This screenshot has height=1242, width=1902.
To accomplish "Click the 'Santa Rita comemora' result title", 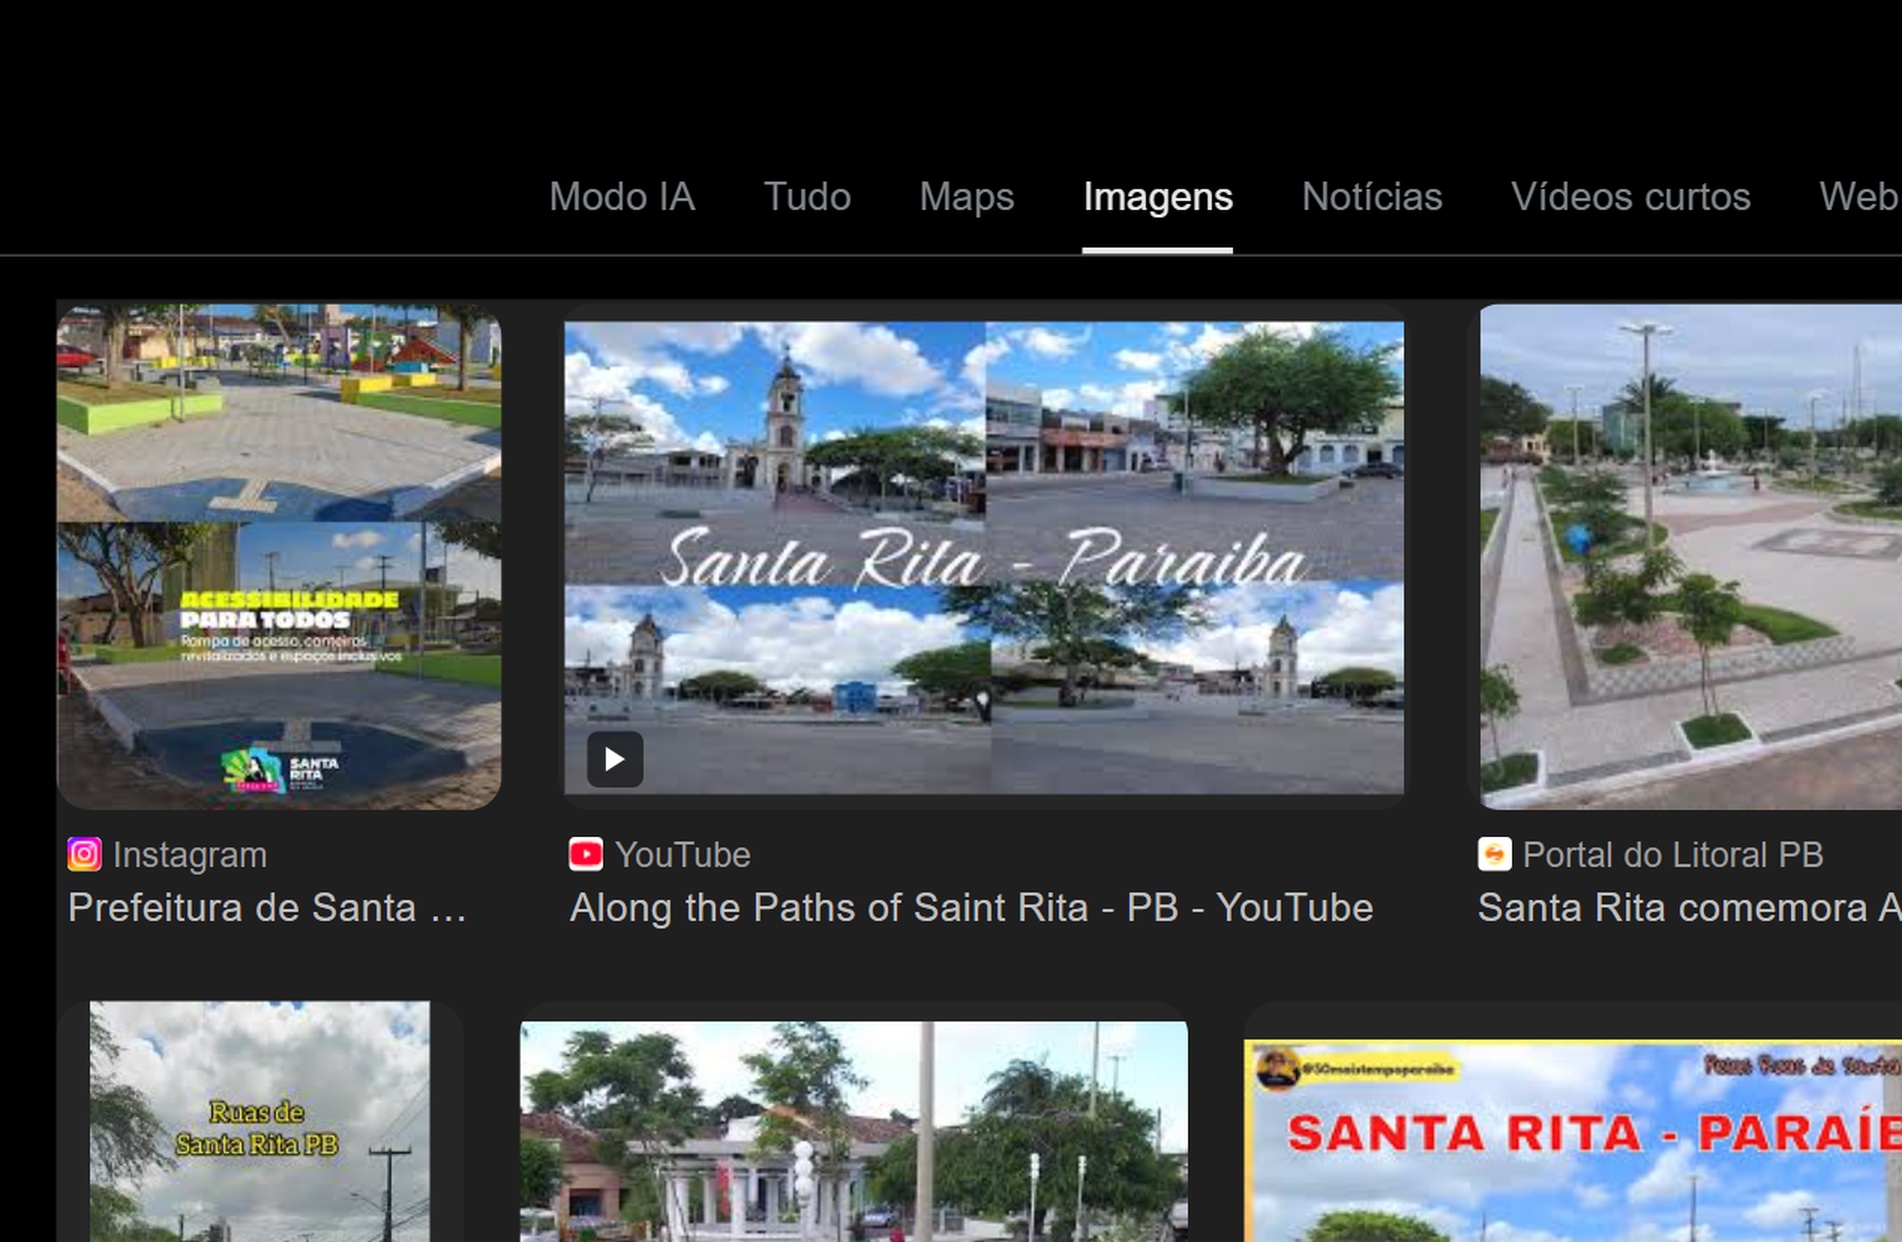I will pyautogui.click(x=1688, y=908).
